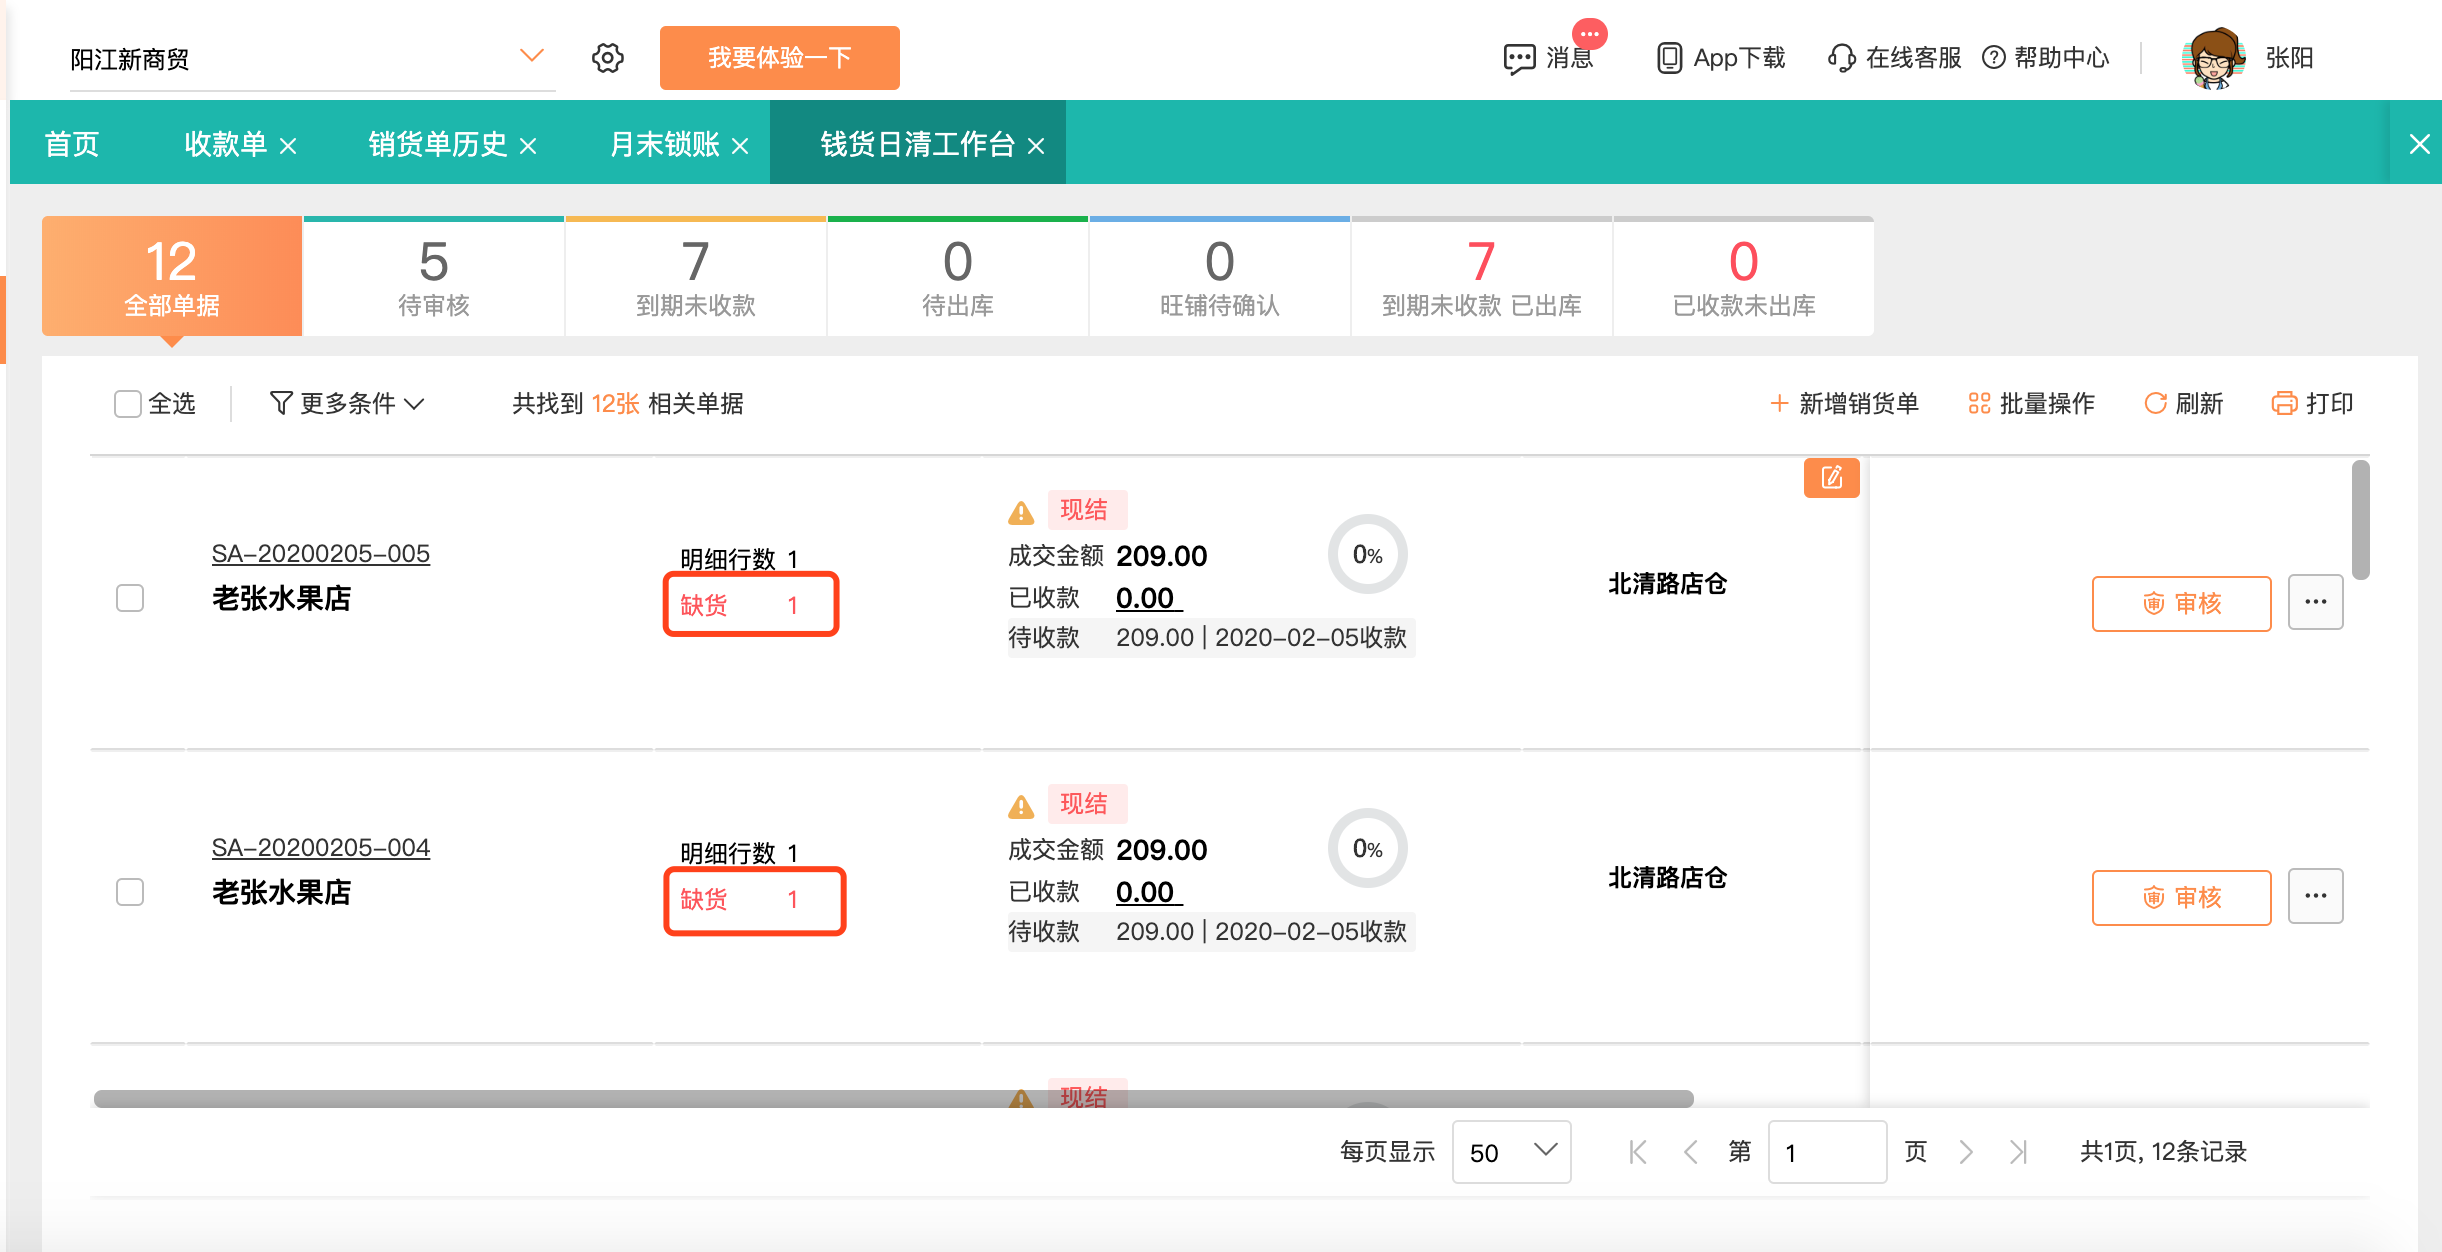2442x1252 pixels.
Task: Click the edit pencil icon on SA-20200205-005
Action: [1832, 481]
